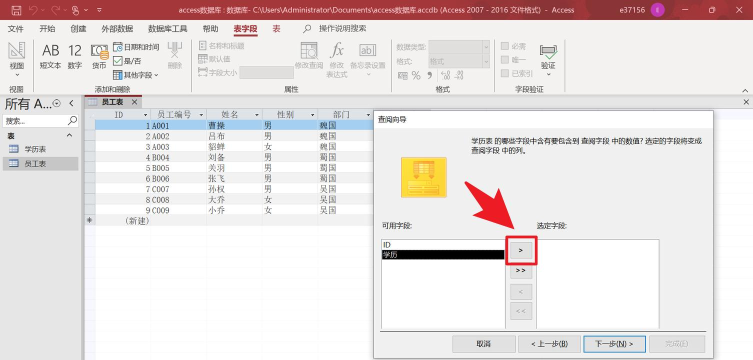Select 学历 in available fields list

tap(443, 255)
